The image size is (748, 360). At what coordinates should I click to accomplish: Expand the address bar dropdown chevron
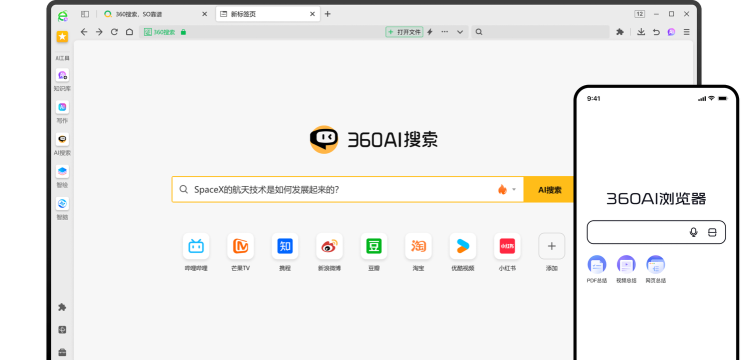click(460, 32)
